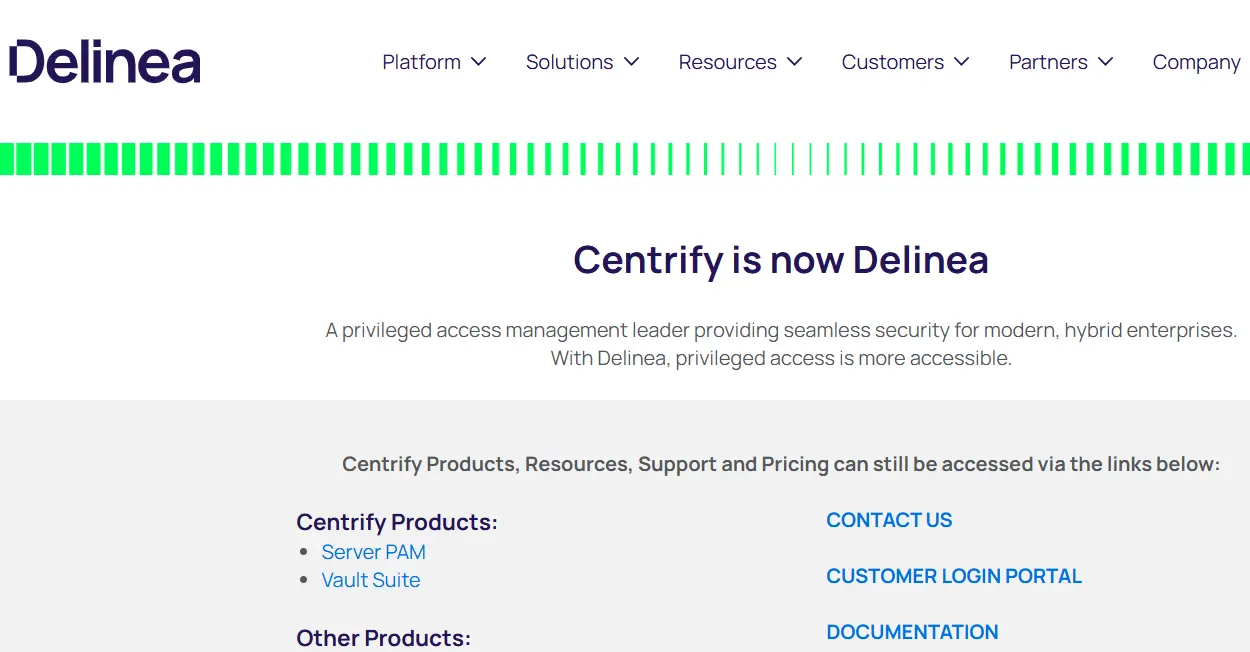This screenshot has height=652, width=1250.
Task: Expand the Customers dropdown chevron
Action: click(963, 62)
